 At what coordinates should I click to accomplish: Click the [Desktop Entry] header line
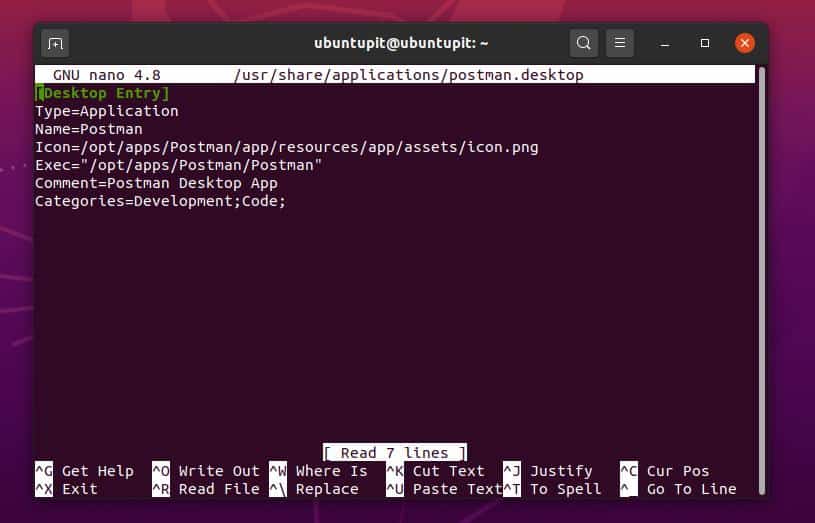click(x=102, y=94)
